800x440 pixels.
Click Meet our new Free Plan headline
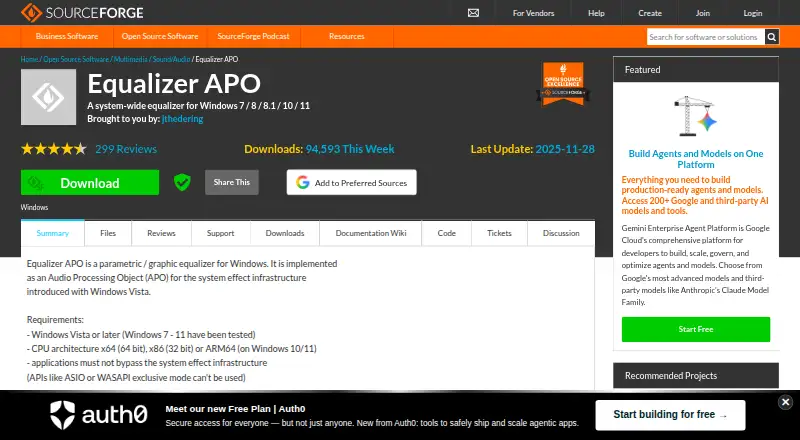pyautogui.click(x=235, y=409)
